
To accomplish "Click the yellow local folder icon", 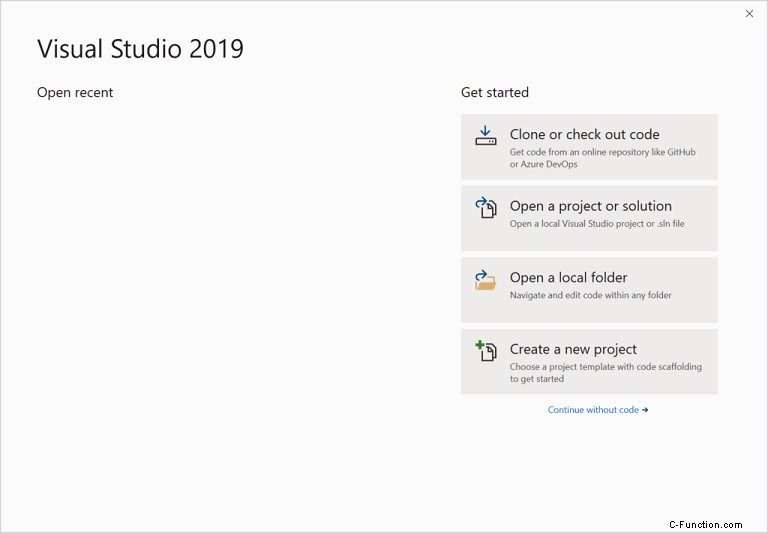I will 486,280.
